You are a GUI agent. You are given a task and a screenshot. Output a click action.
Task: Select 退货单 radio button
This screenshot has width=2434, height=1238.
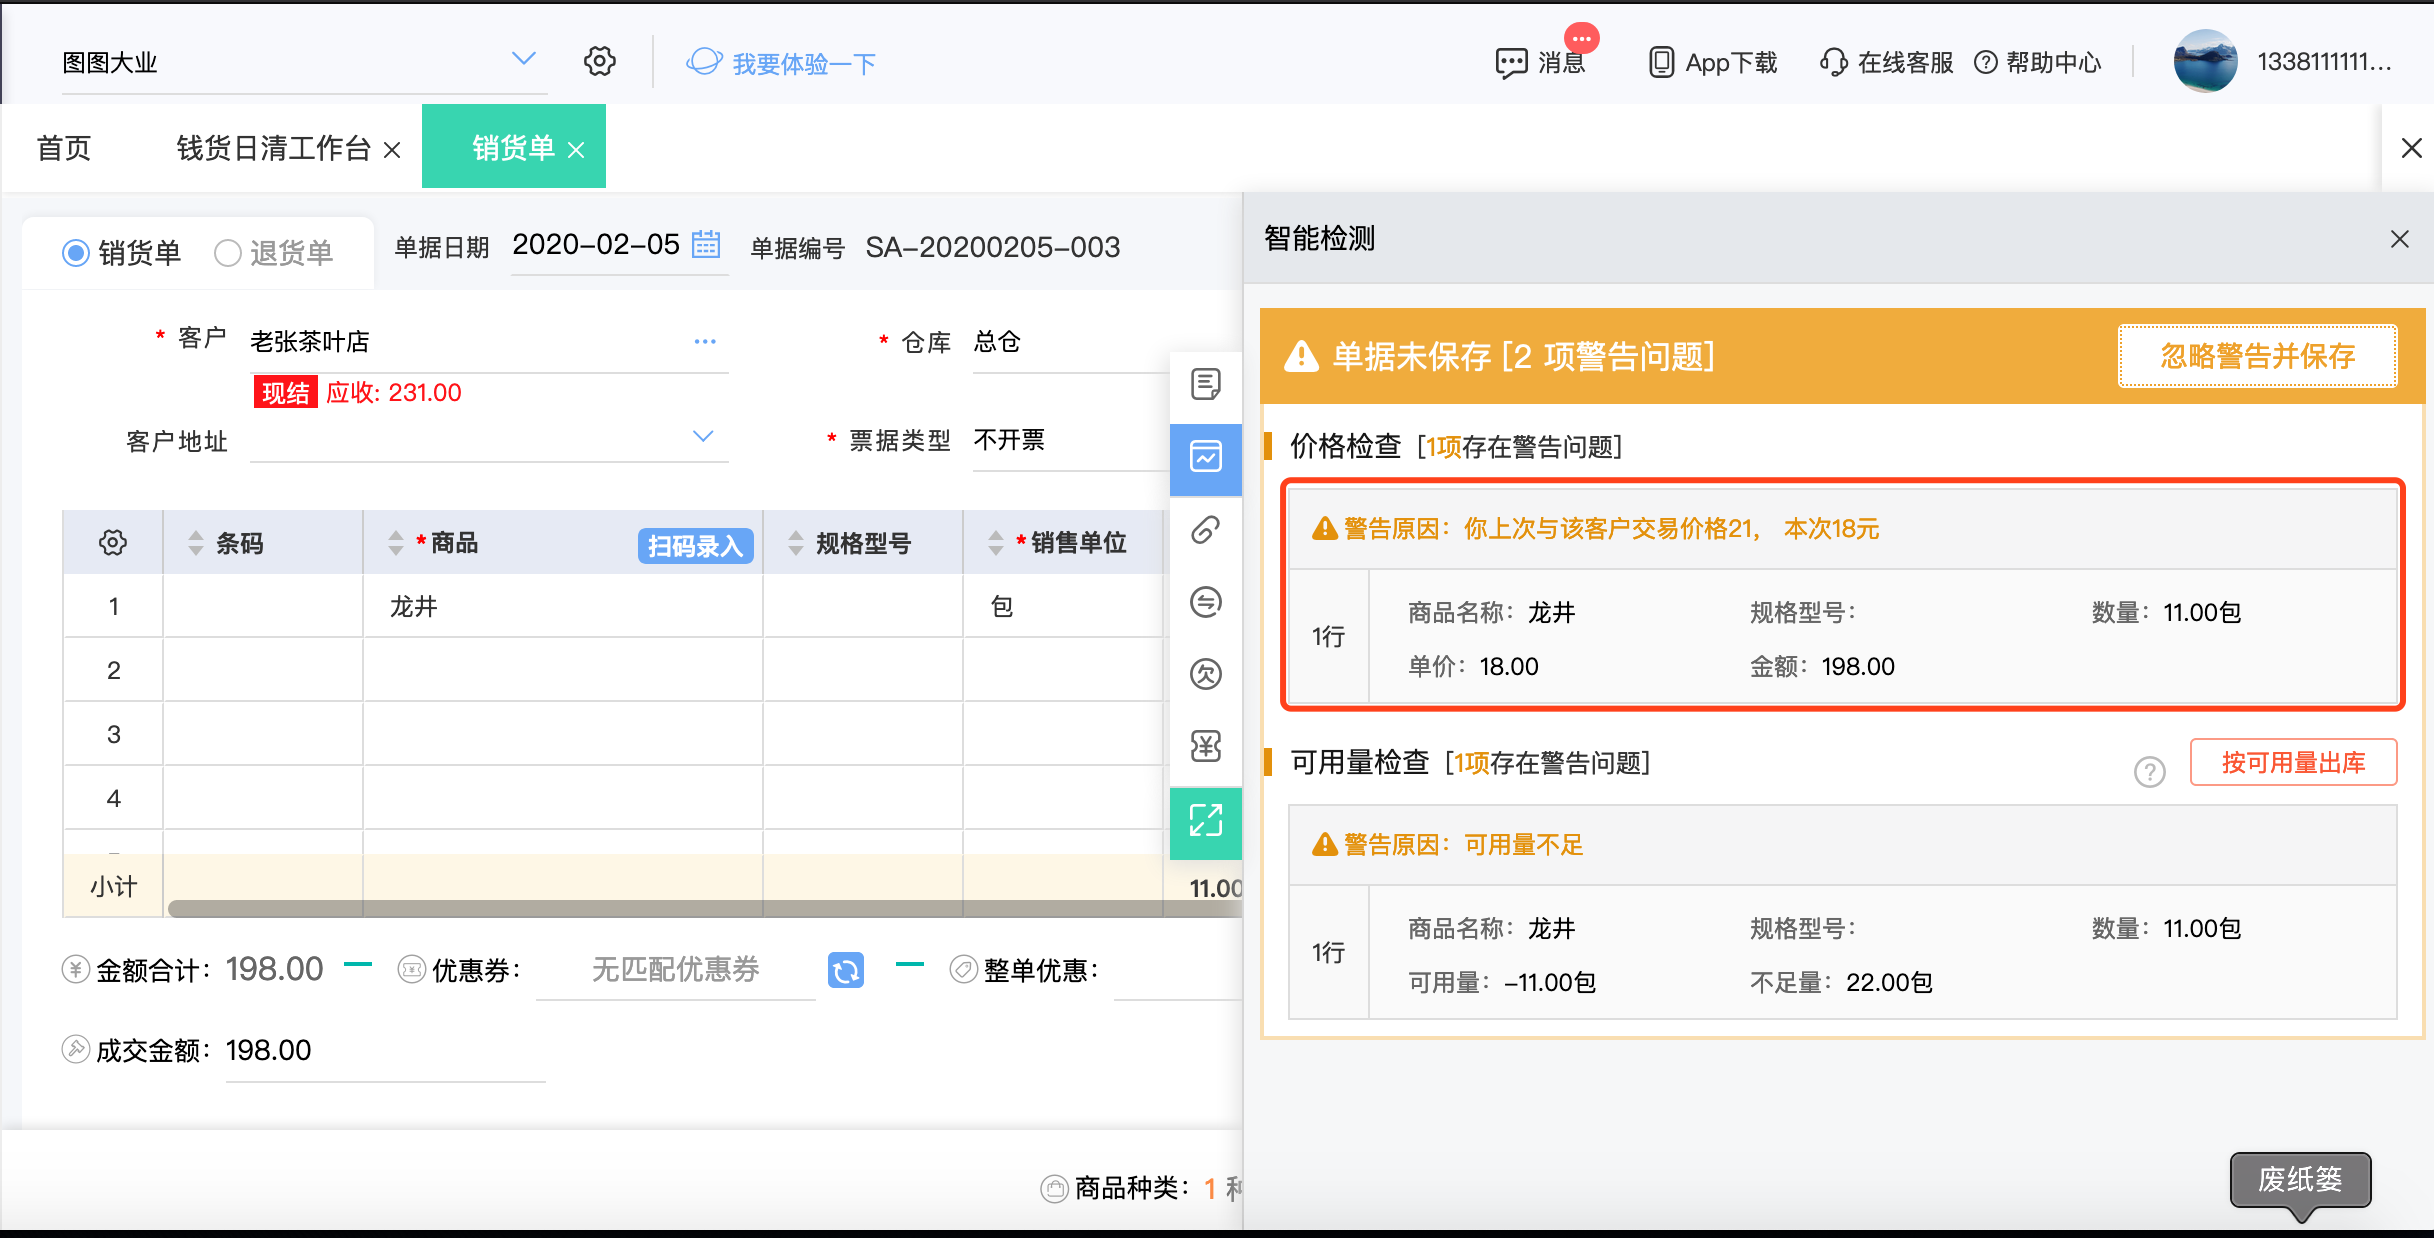pyautogui.click(x=227, y=246)
